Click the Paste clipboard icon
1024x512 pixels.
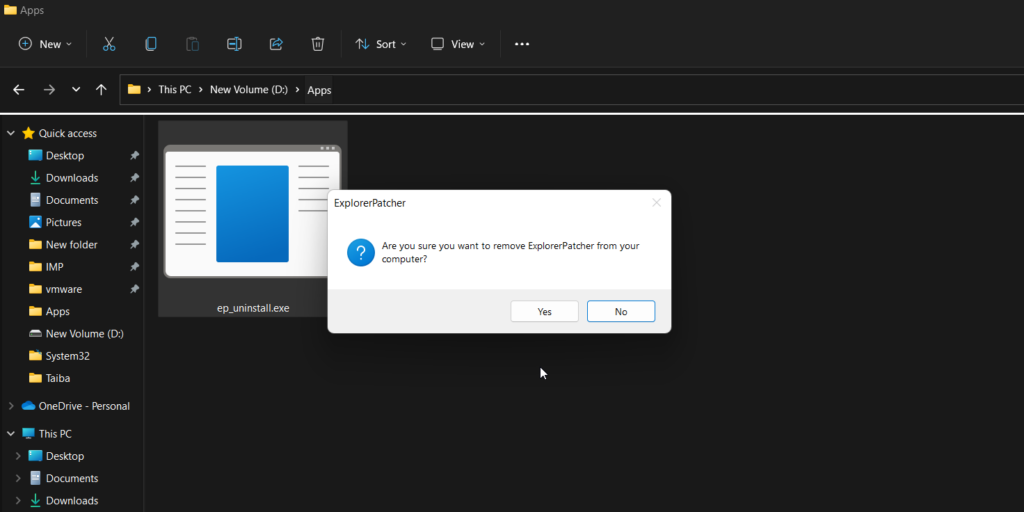point(193,44)
